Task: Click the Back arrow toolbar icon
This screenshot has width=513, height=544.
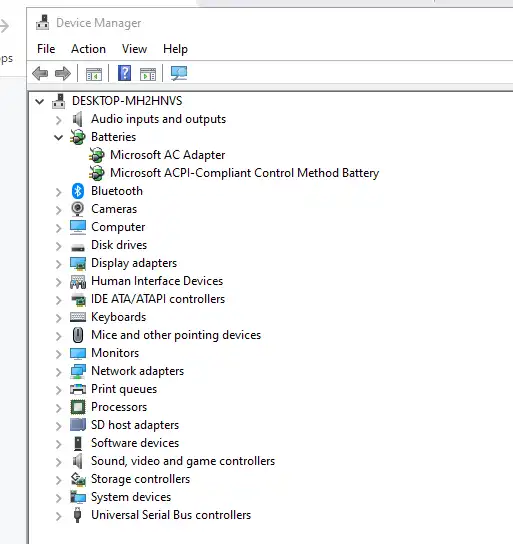Action: [40, 74]
